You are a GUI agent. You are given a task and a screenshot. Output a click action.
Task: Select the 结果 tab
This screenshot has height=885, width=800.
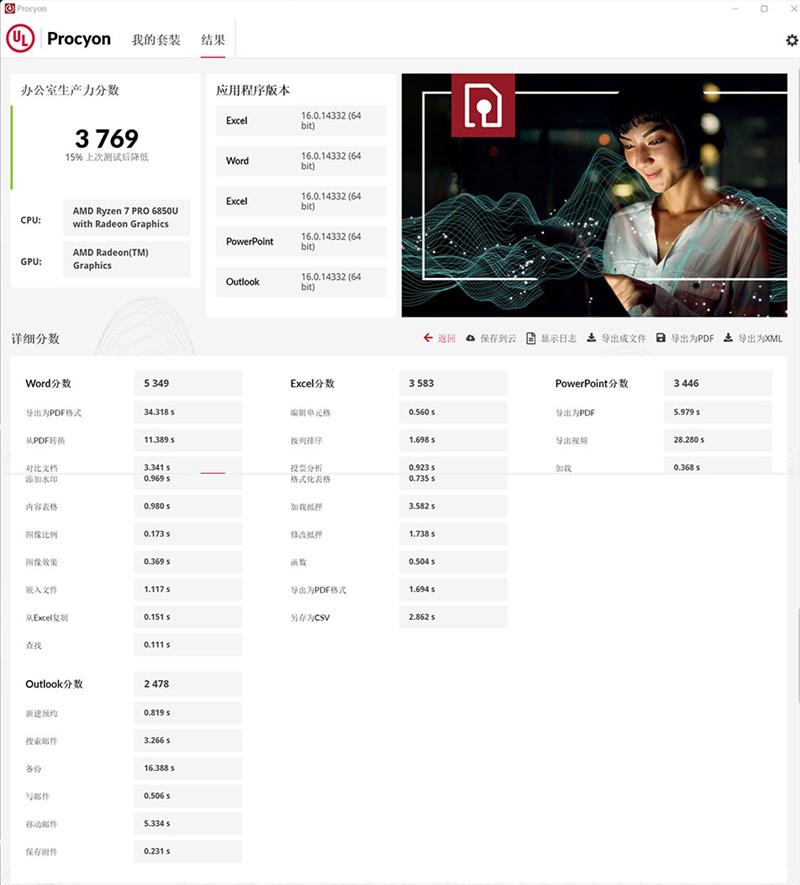(213, 40)
